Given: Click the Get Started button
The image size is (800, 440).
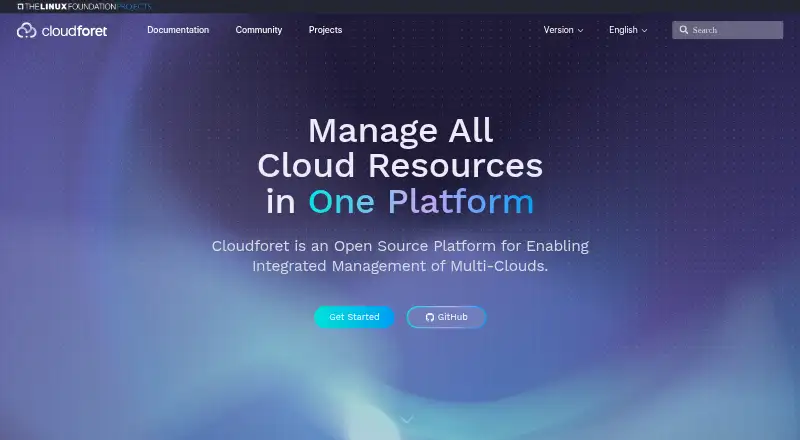Looking at the screenshot, I should [354, 317].
